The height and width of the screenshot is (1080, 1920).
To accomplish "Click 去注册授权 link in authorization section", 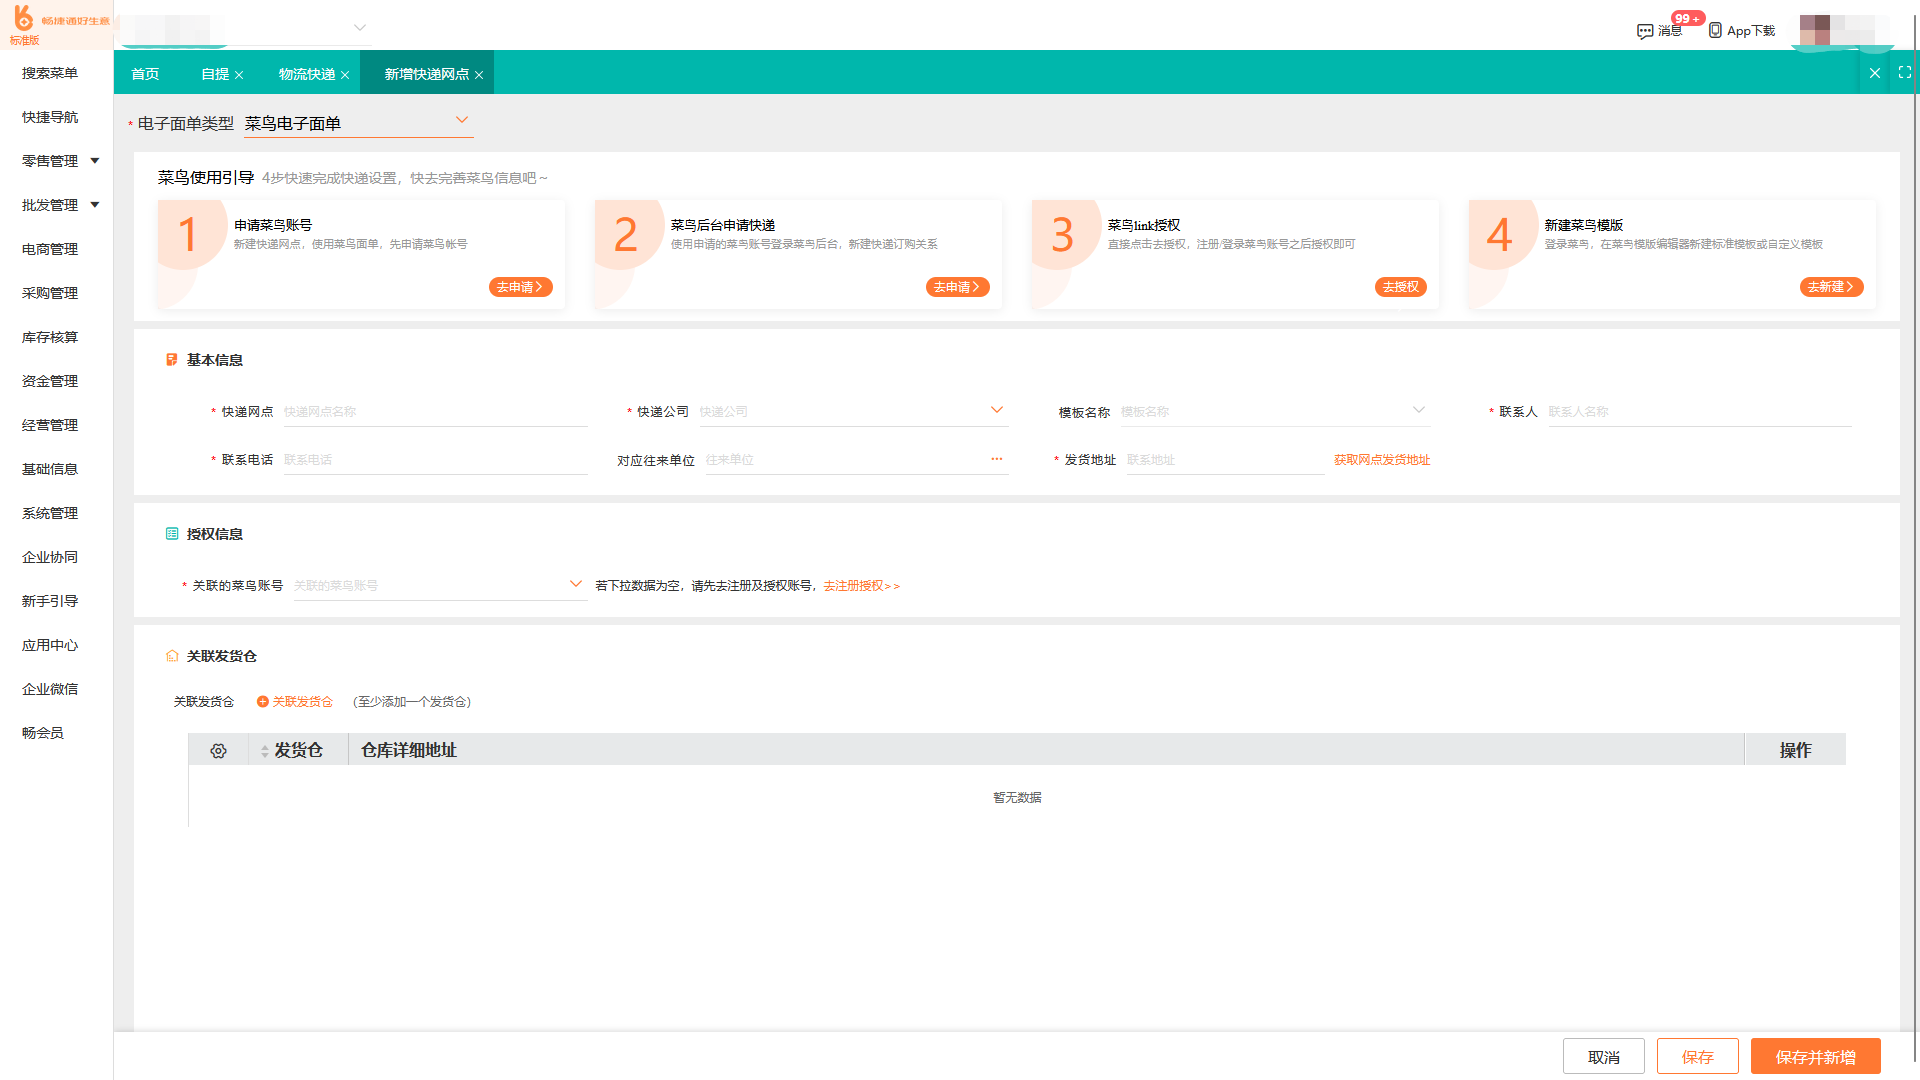I will (x=858, y=585).
